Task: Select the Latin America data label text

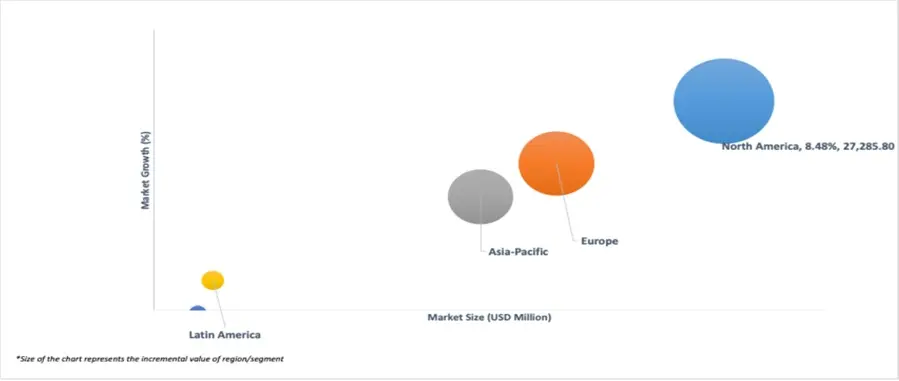Action: pyautogui.click(x=225, y=335)
